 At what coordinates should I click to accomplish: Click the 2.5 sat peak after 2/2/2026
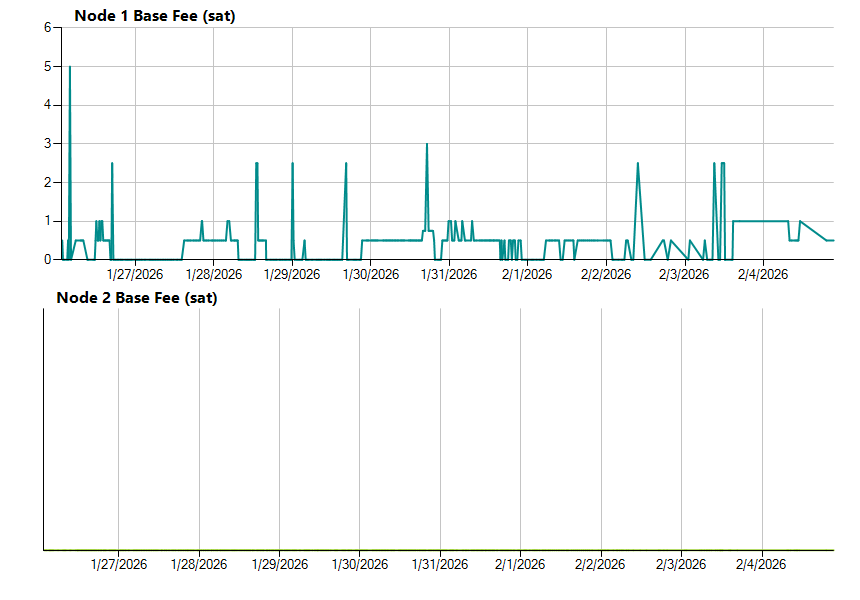[637, 164]
